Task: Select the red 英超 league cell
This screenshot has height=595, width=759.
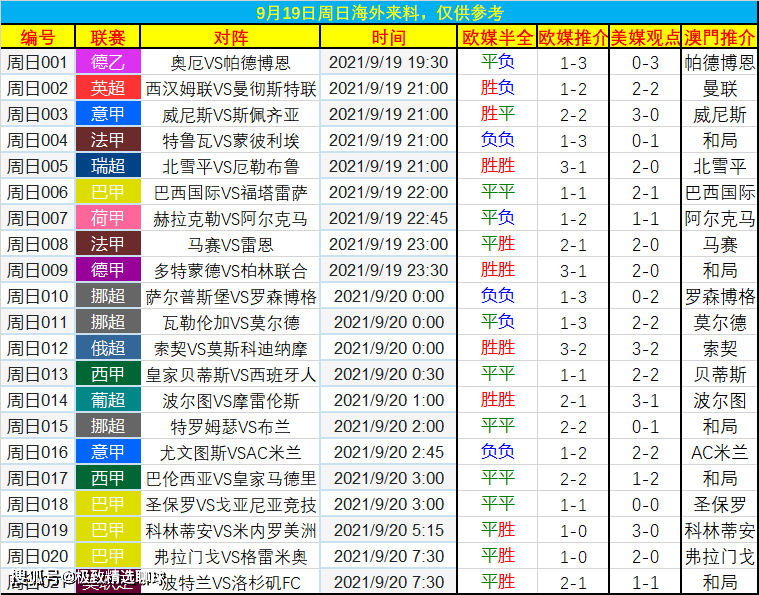Action: [x=108, y=88]
